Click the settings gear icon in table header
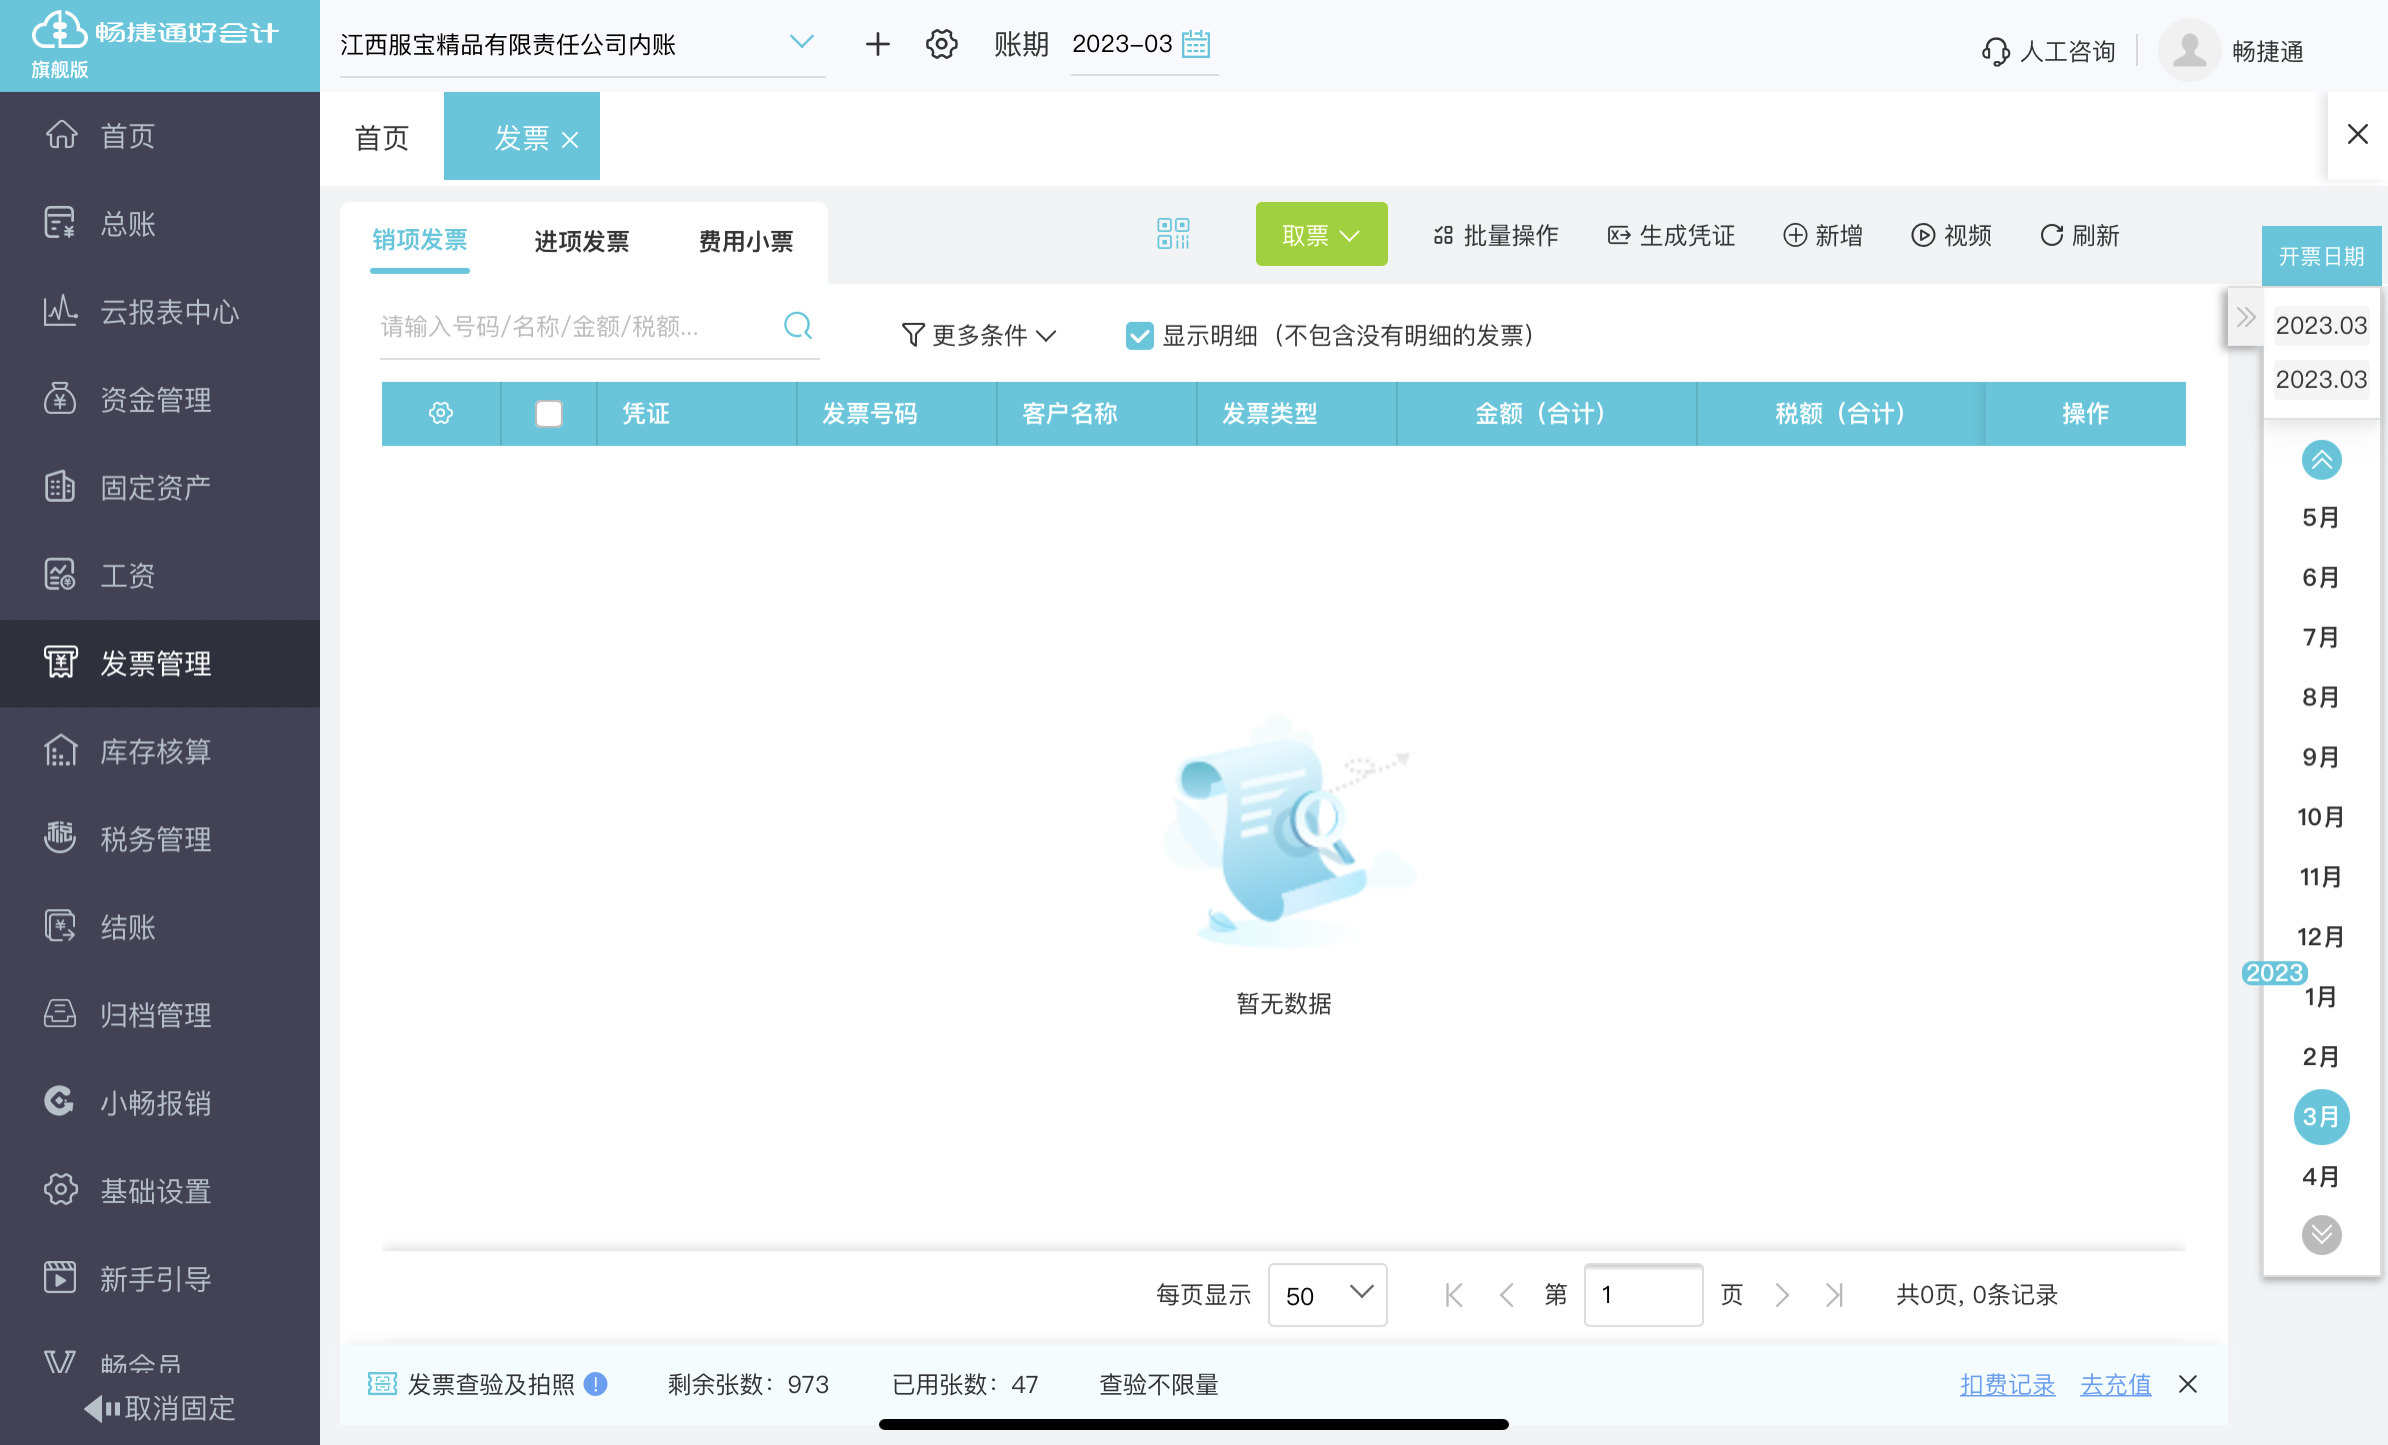The height and width of the screenshot is (1445, 2388). click(x=442, y=415)
